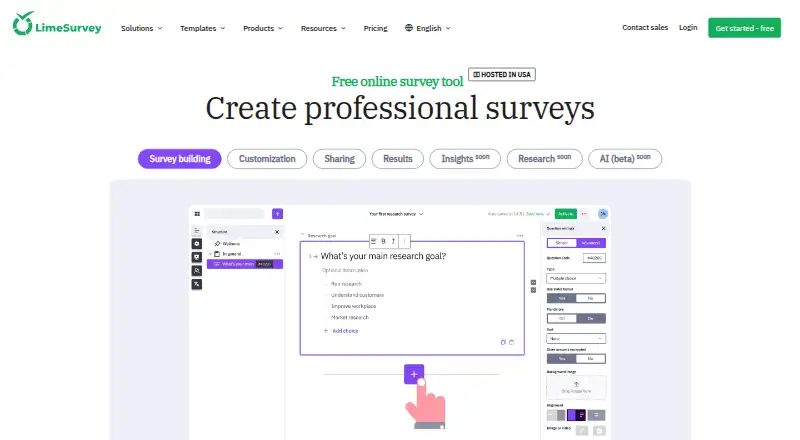Switch to the Sharing tab
This screenshot has height=440, width=800.
click(339, 159)
